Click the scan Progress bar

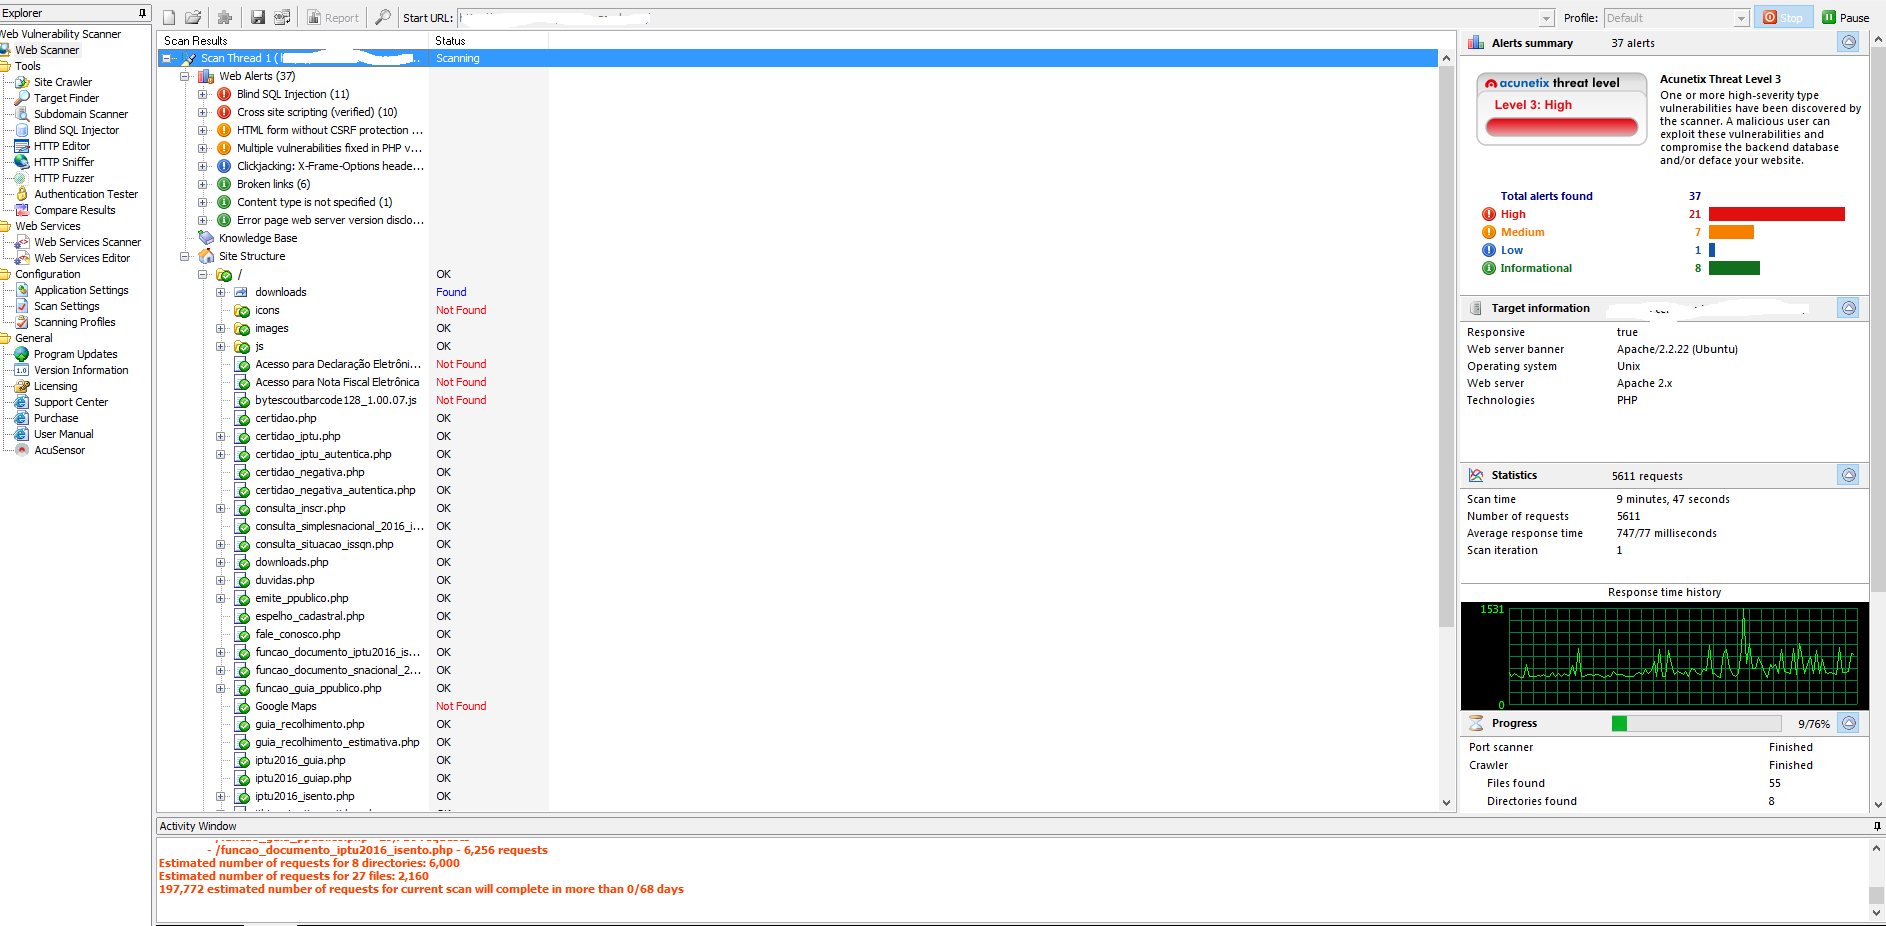[1696, 723]
